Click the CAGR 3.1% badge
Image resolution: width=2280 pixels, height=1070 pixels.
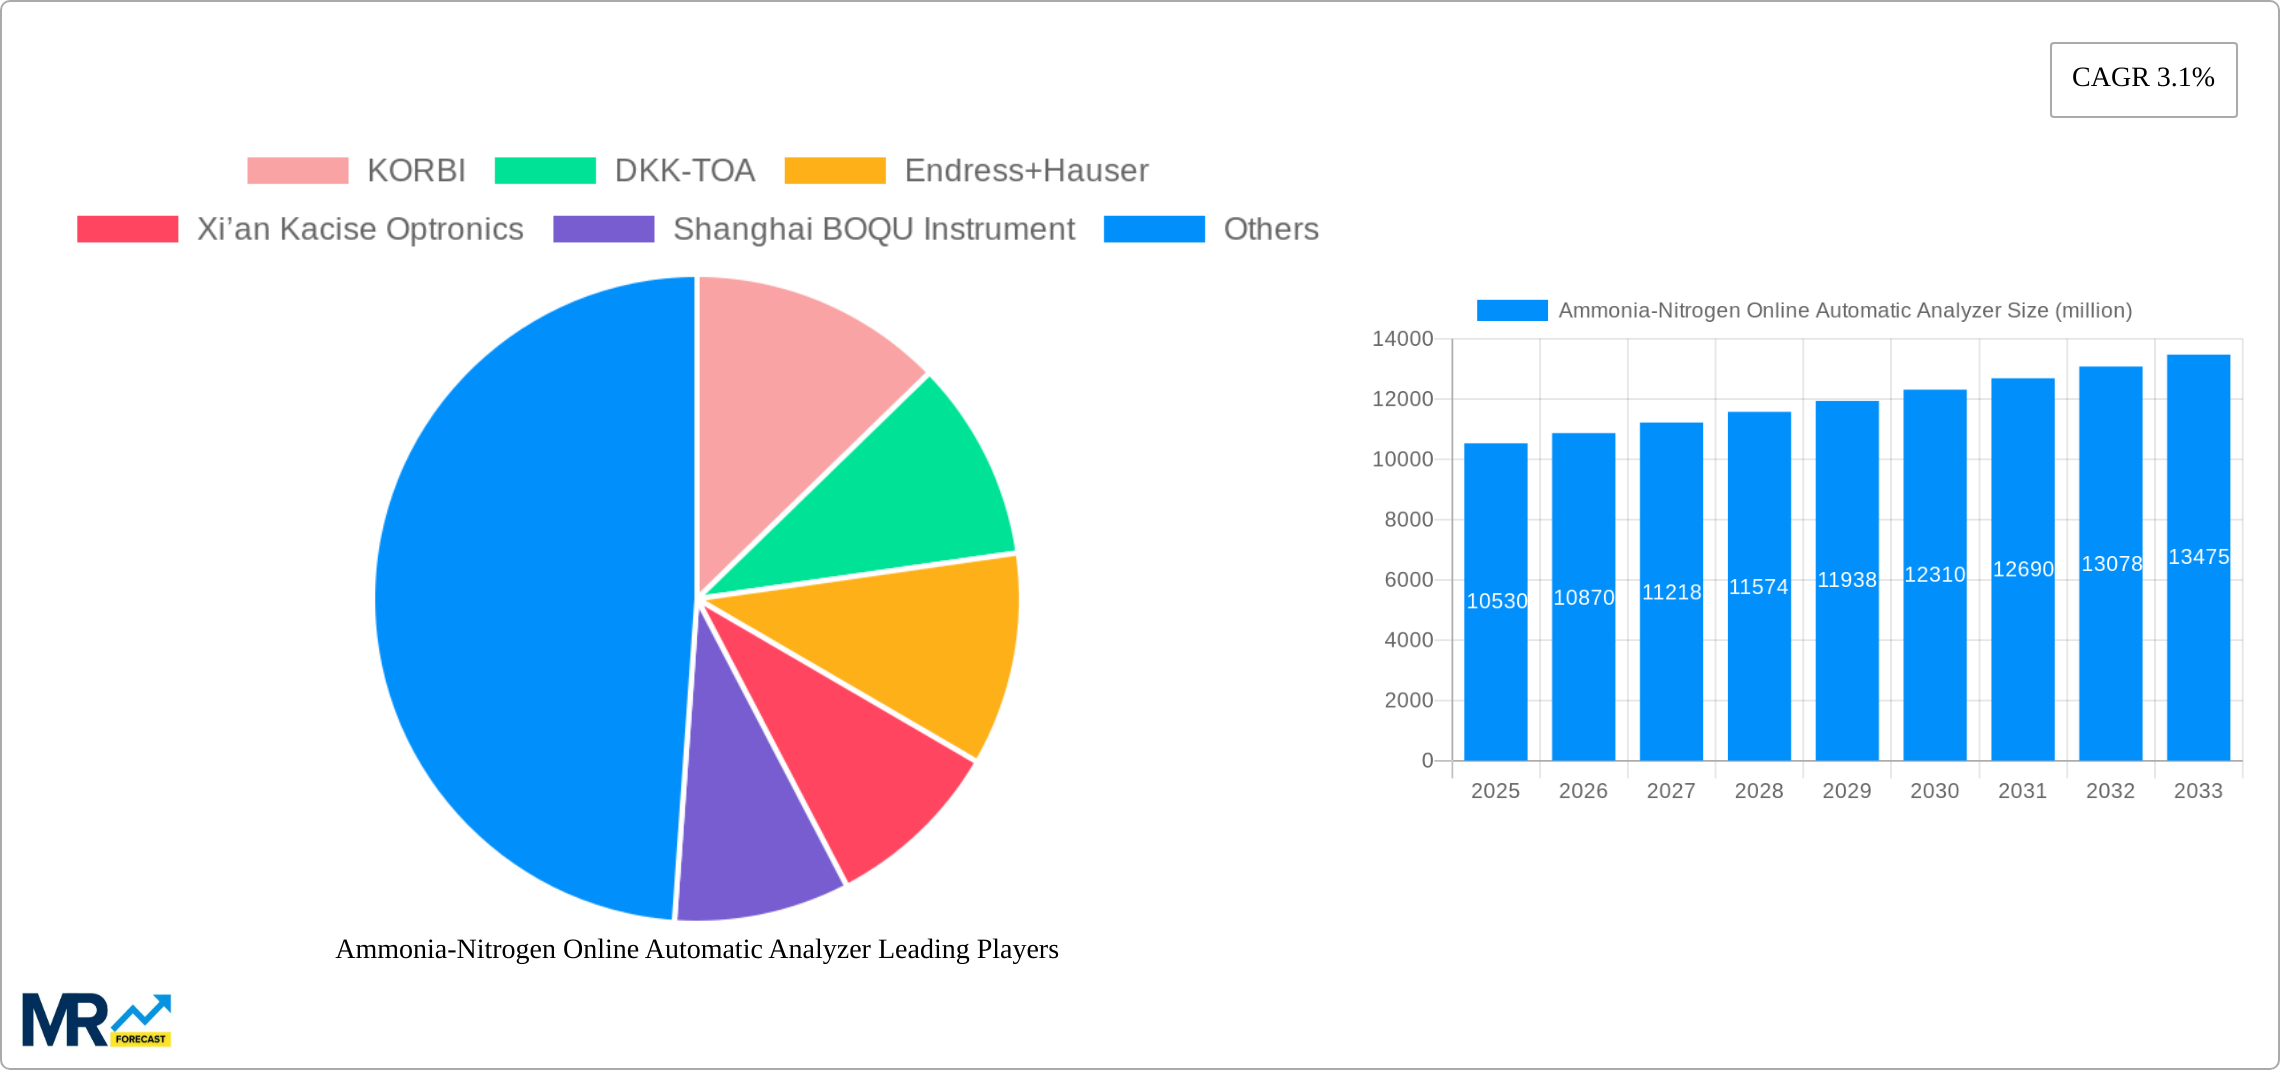(2142, 78)
